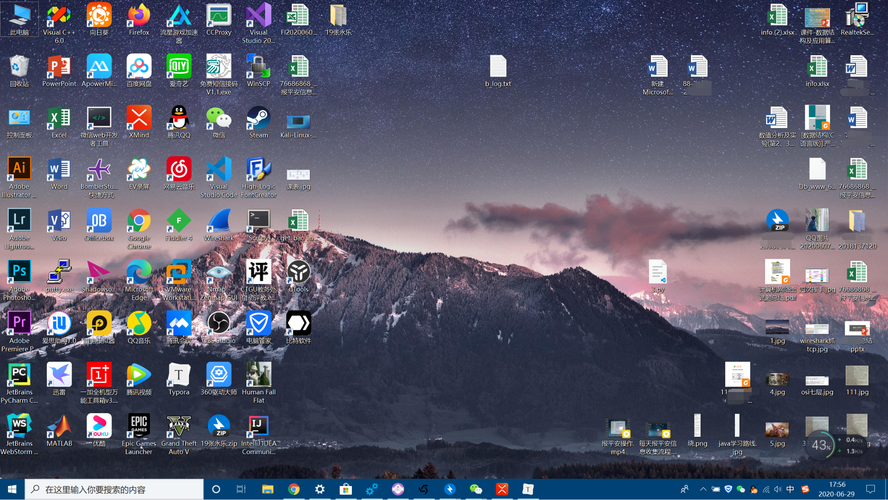
Task: Open the taskbar clock and date
Action: pos(837,489)
